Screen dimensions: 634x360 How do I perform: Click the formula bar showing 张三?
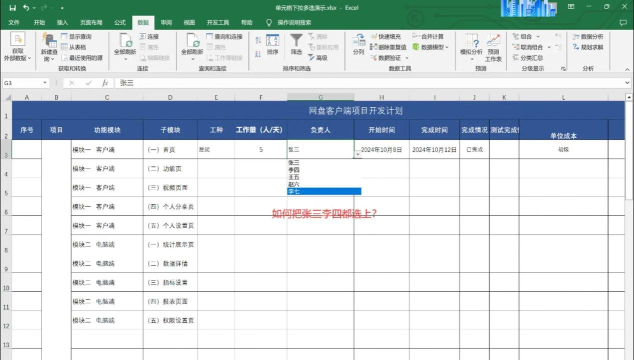coord(369,83)
